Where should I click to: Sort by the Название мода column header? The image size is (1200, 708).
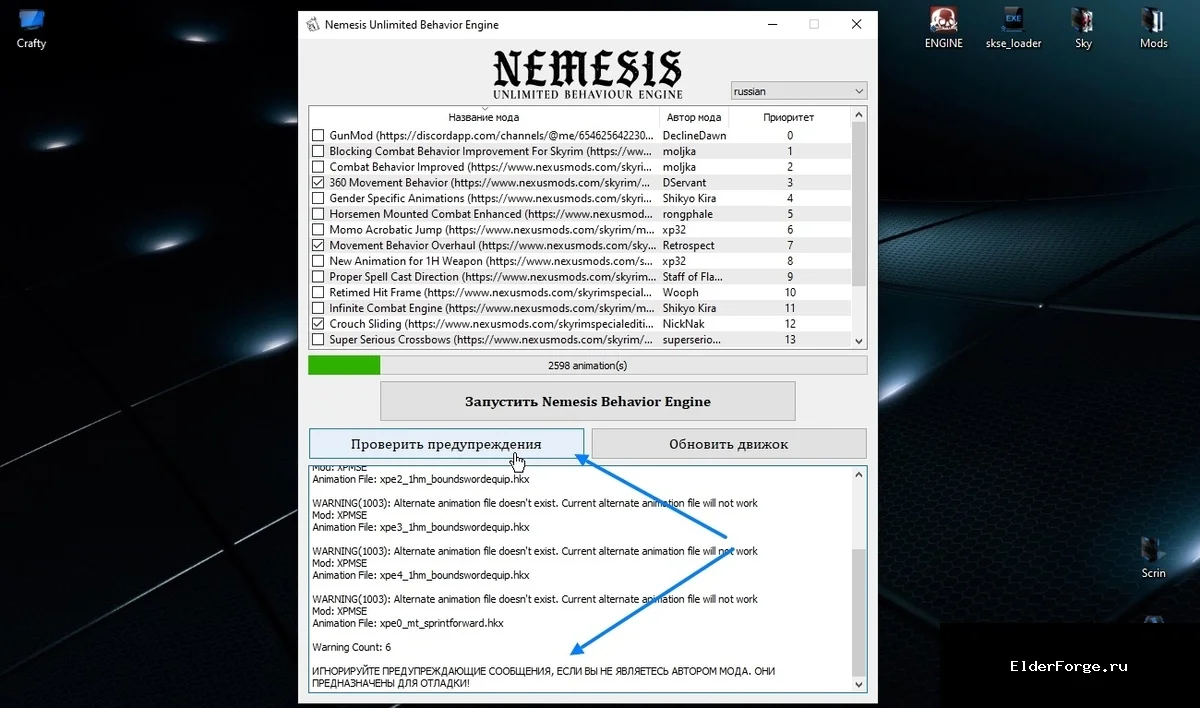pyautogui.click(x=483, y=117)
